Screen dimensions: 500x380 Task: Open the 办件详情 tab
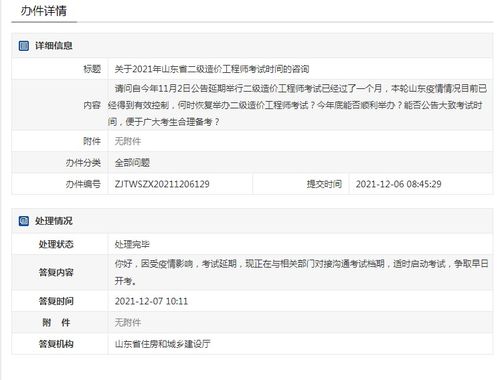pos(44,11)
